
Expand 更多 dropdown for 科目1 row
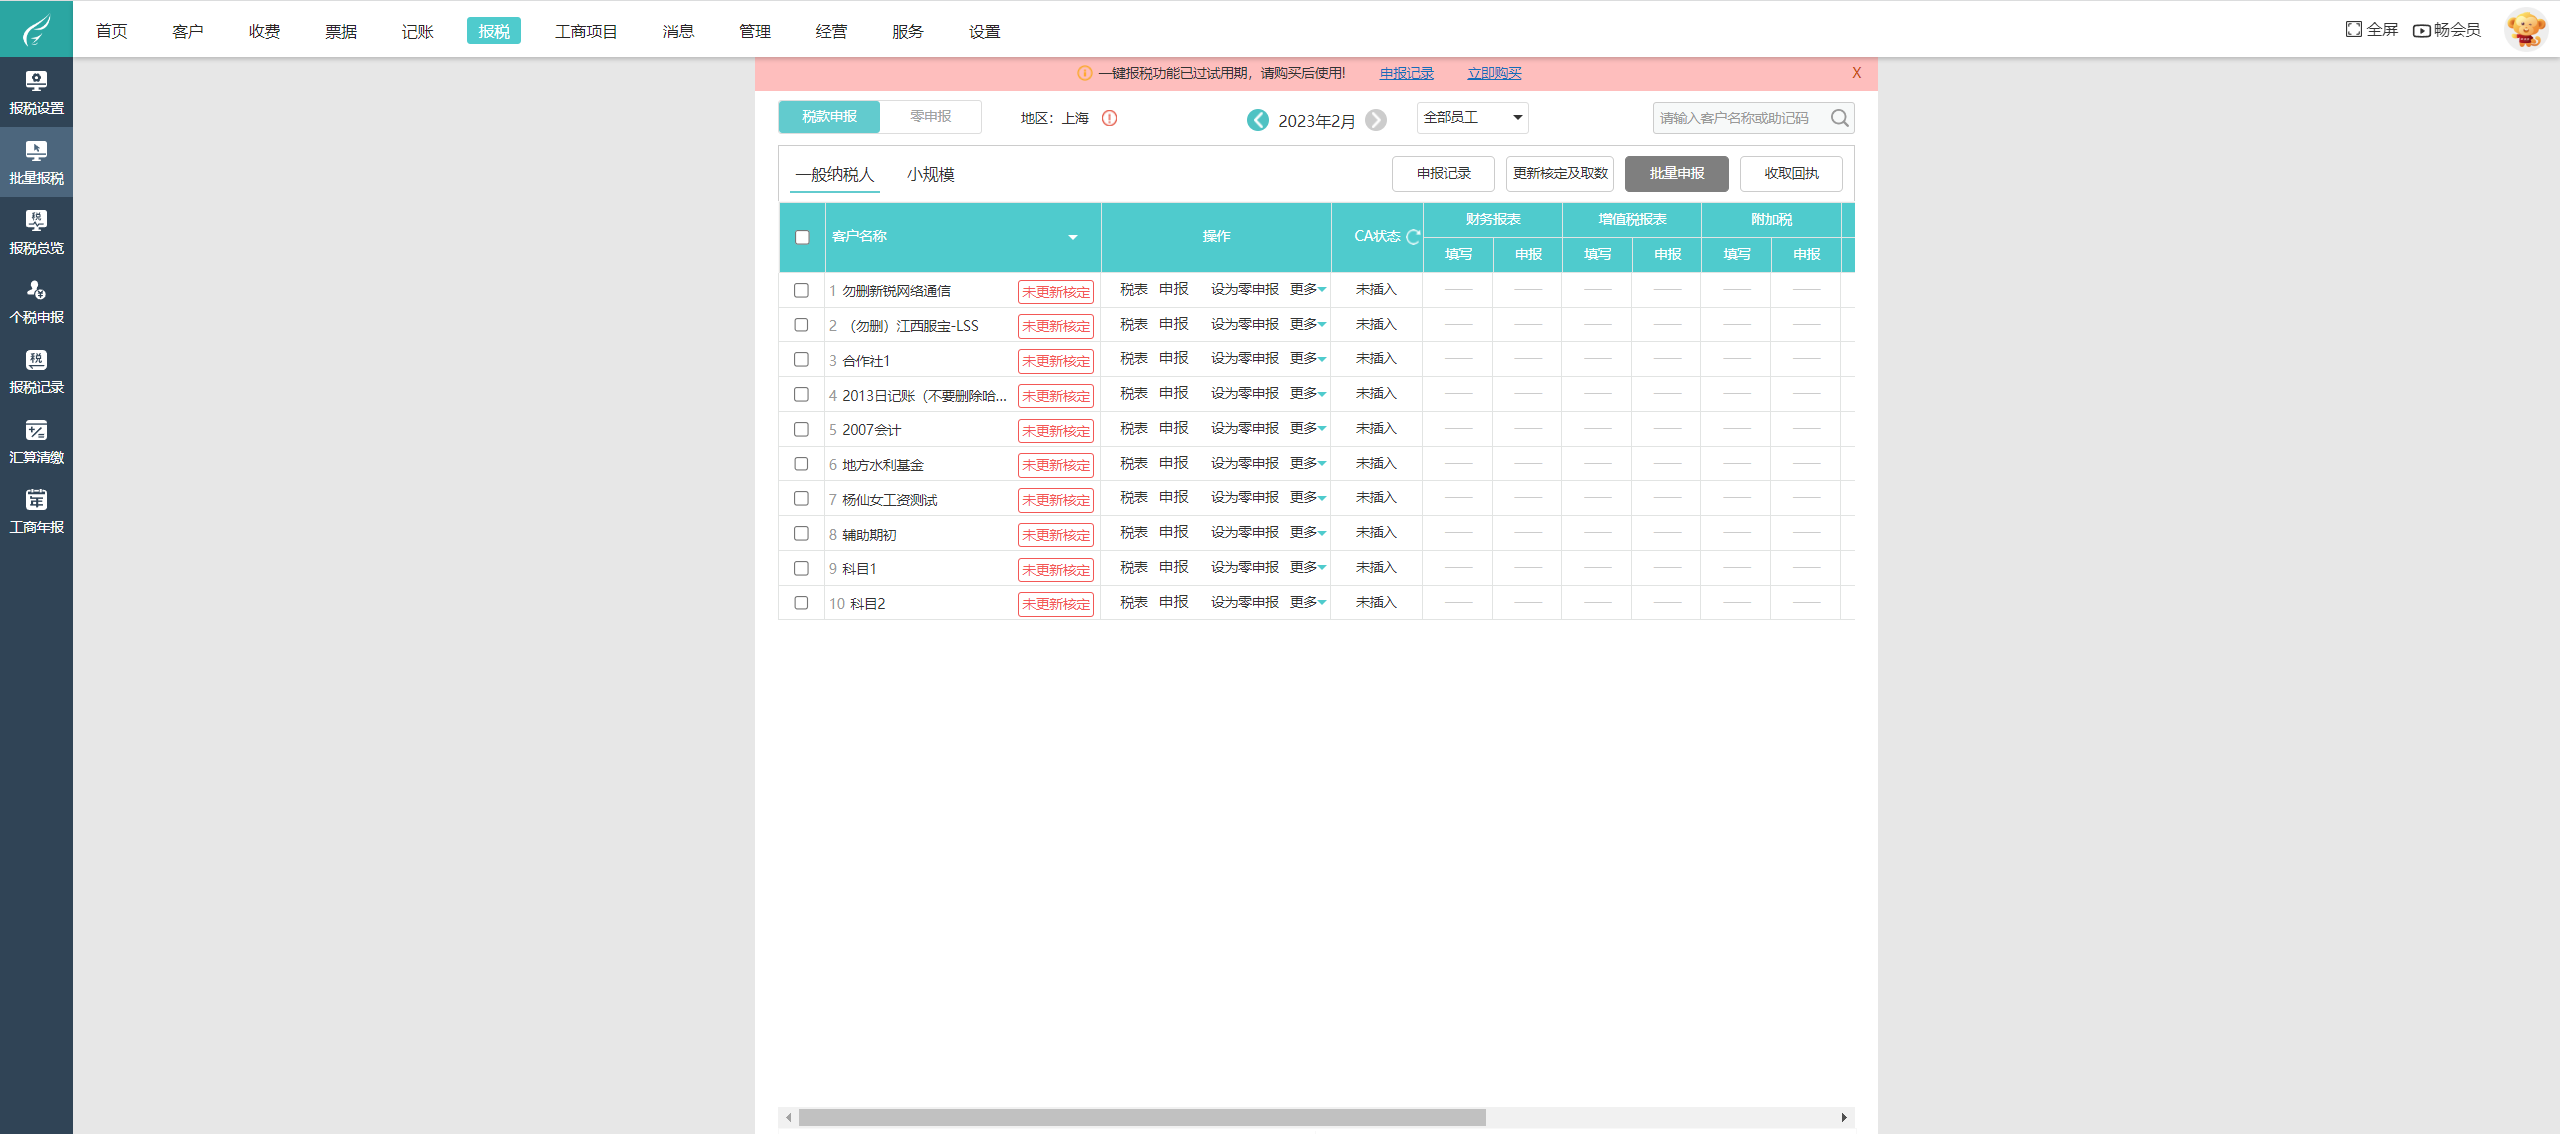(x=1306, y=568)
